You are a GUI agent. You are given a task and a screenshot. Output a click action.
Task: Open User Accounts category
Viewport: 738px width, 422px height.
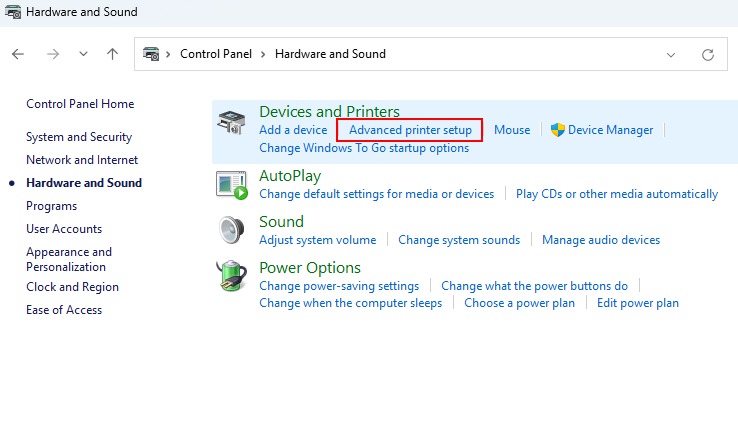pos(64,229)
